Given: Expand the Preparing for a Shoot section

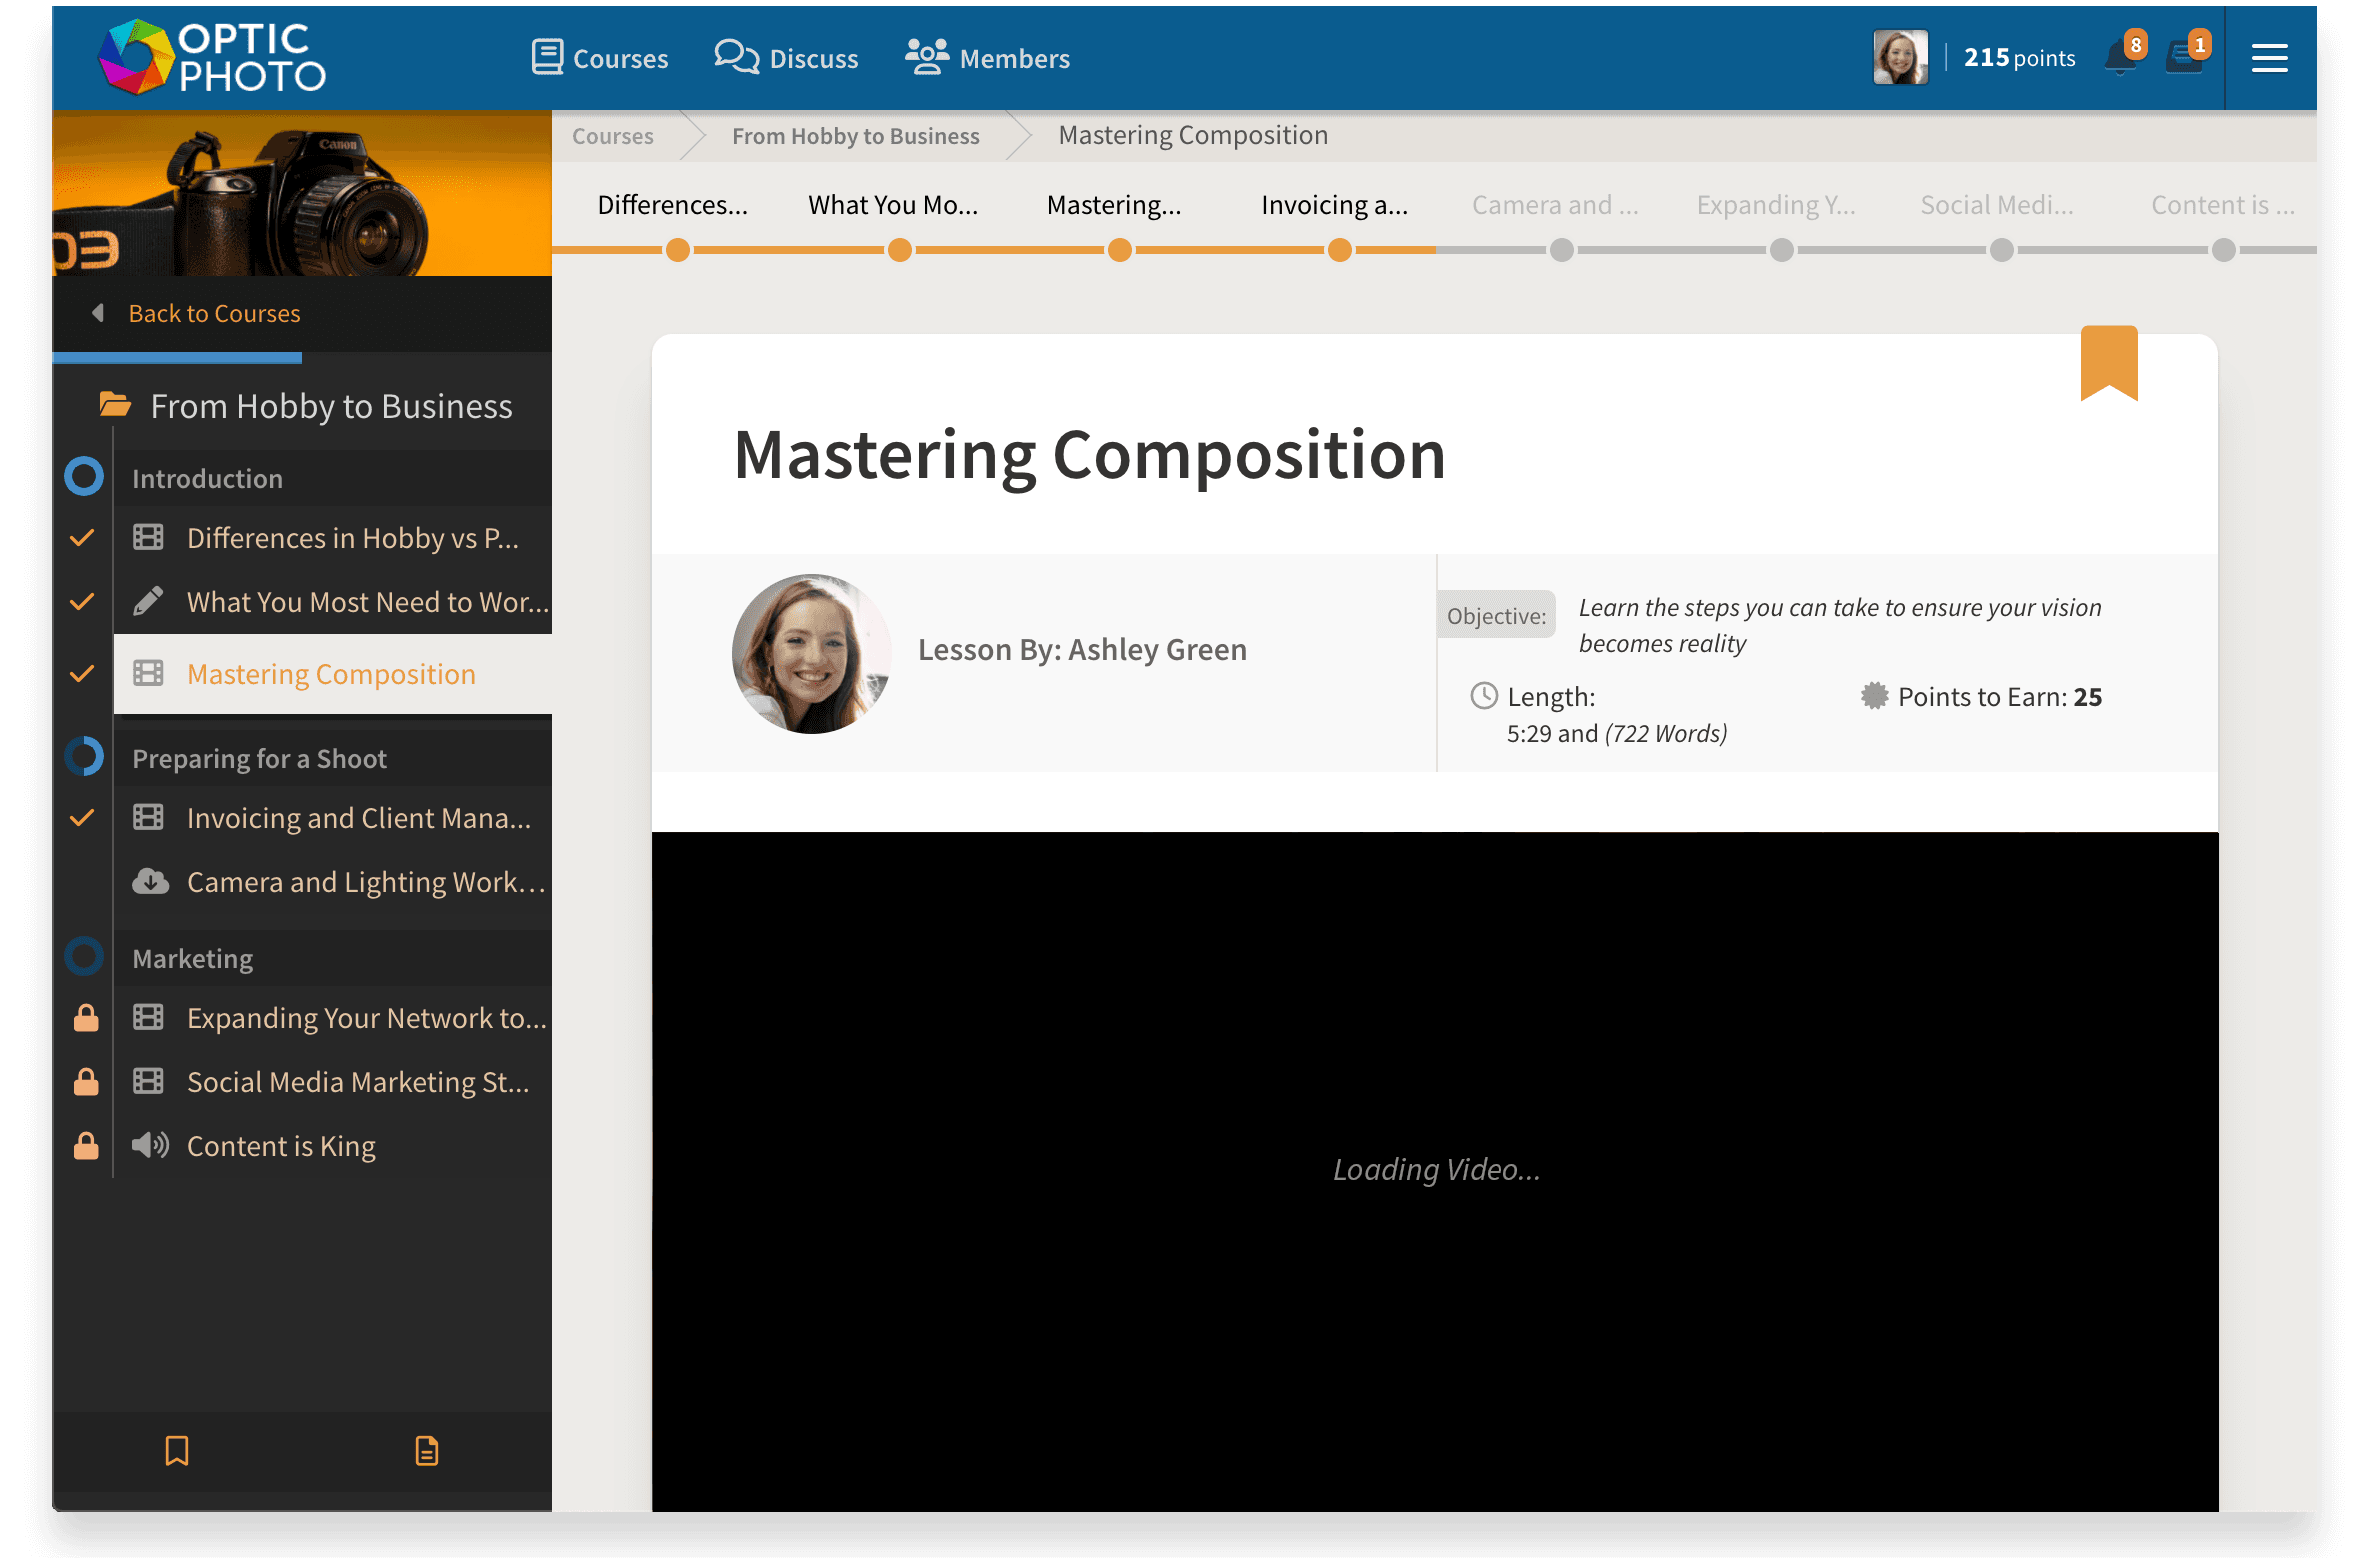Looking at the screenshot, I should click(x=259, y=758).
